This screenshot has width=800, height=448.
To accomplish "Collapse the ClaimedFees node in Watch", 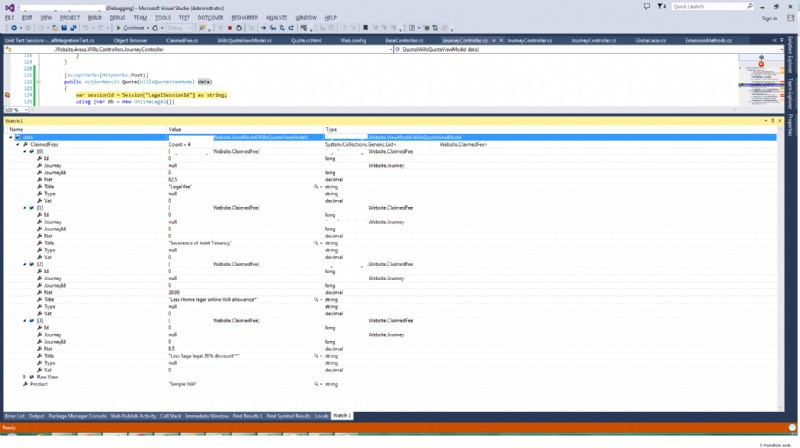I will (18, 144).
